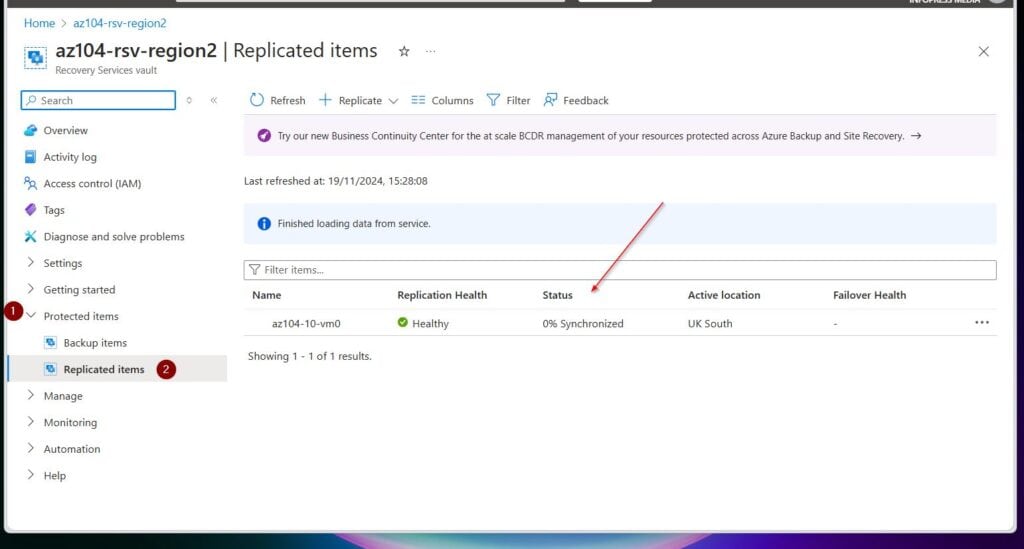The width and height of the screenshot is (1024, 549).
Task: Open Activity log in the sidebar
Action: (70, 157)
